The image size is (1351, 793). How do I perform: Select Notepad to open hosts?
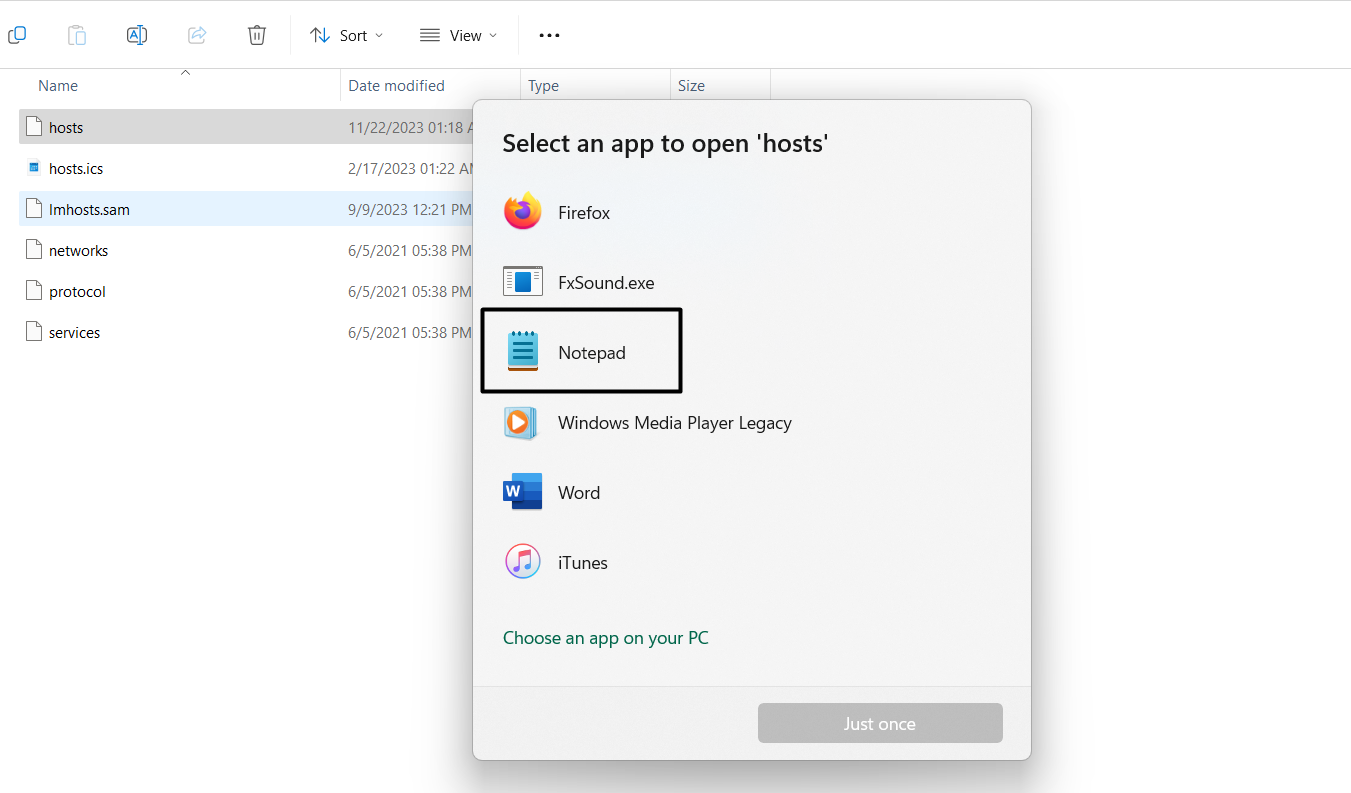(590, 353)
